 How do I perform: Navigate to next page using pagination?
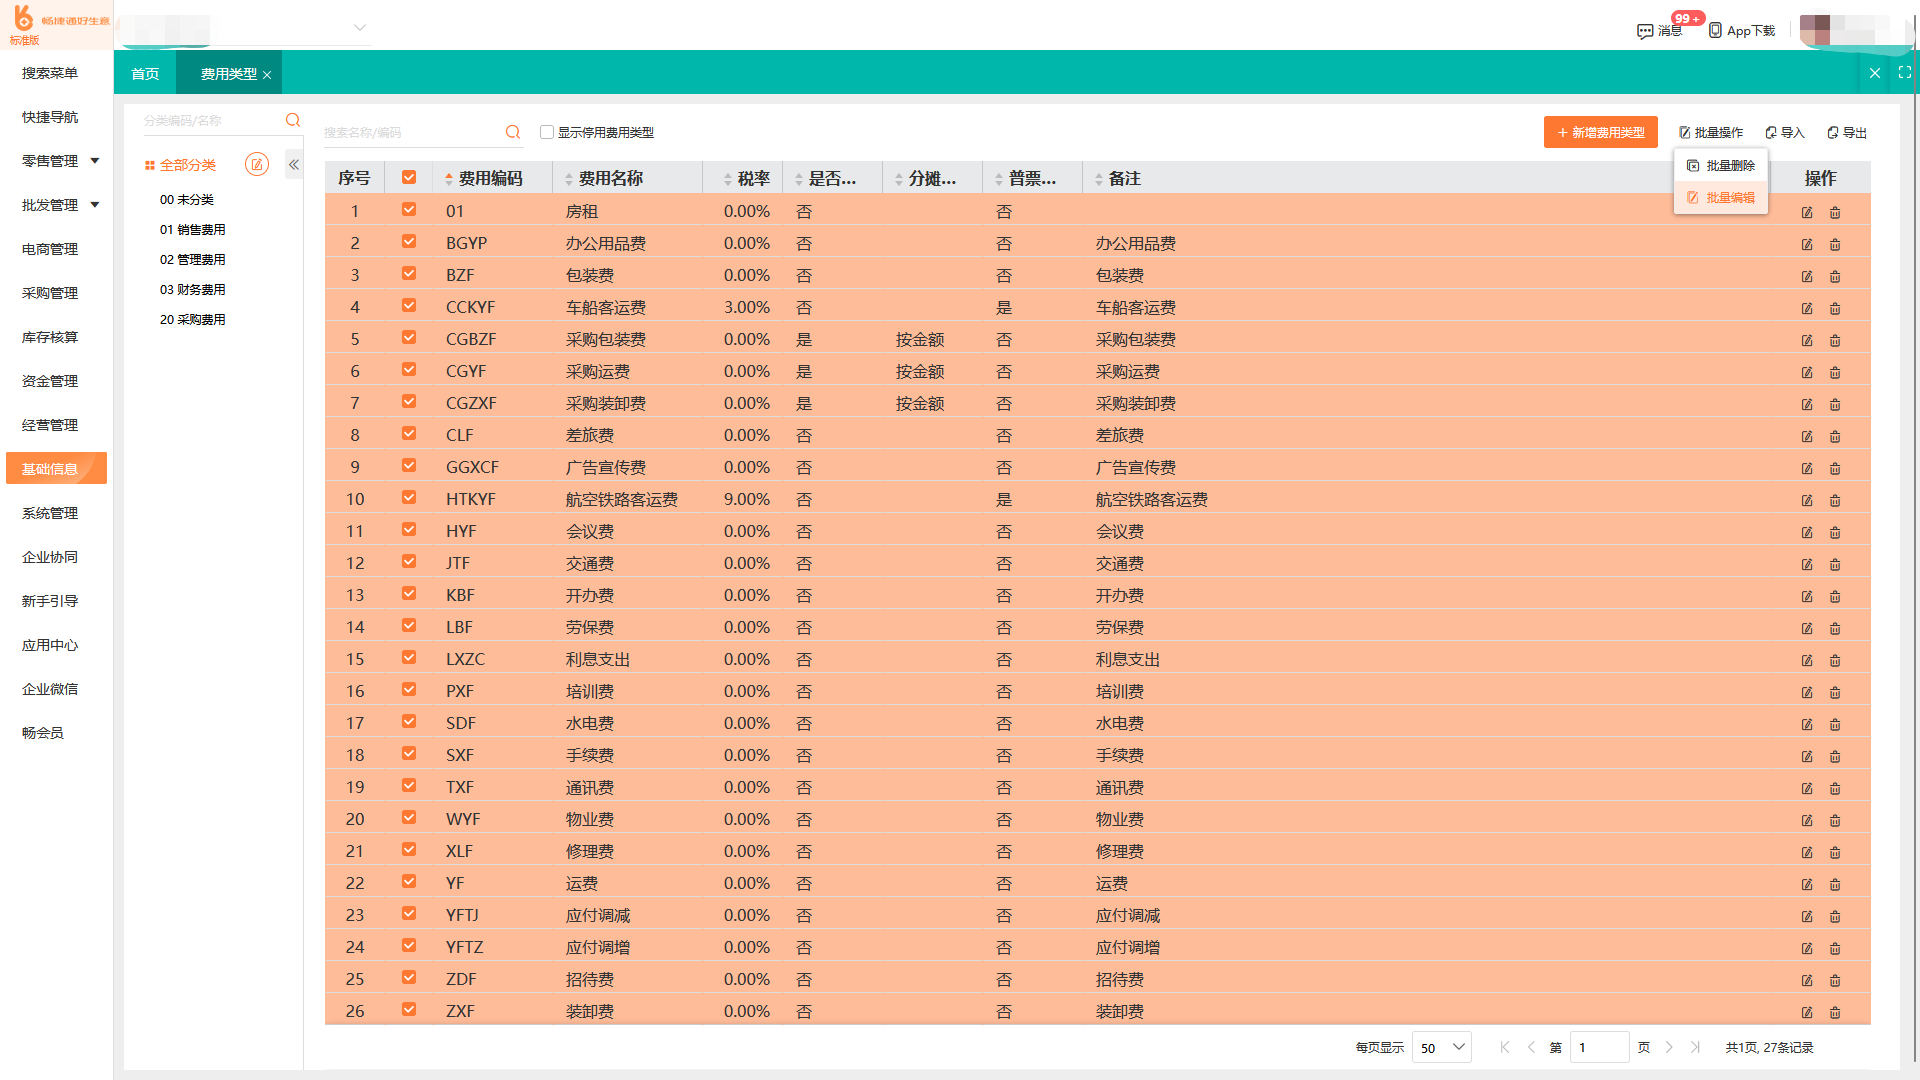tap(1665, 1048)
